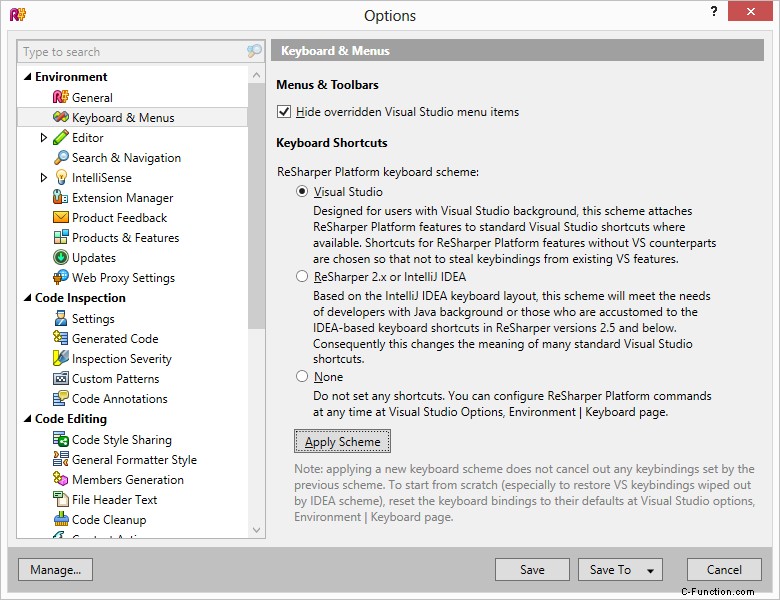The width and height of the screenshot is (780, 600).
Task: Click the Code Cleanup icon
Action: (60, 520)
